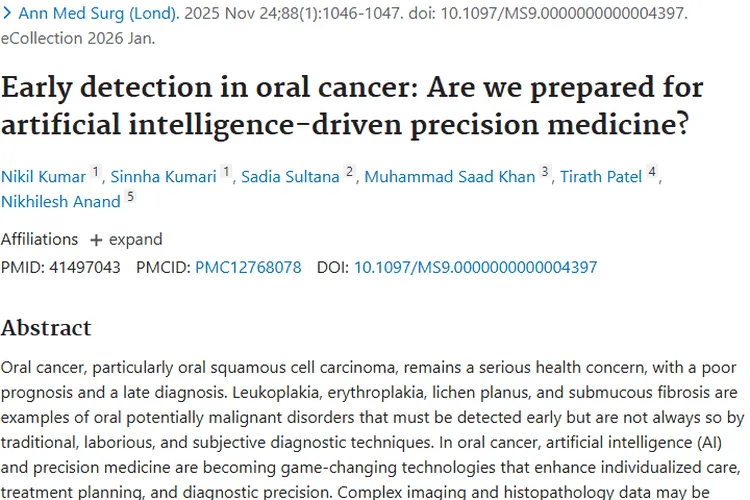This screenshot has width=750, height=500.
Task: Click affiliation superscript 2 after Sadia Sultana
Action: point(350,171)
